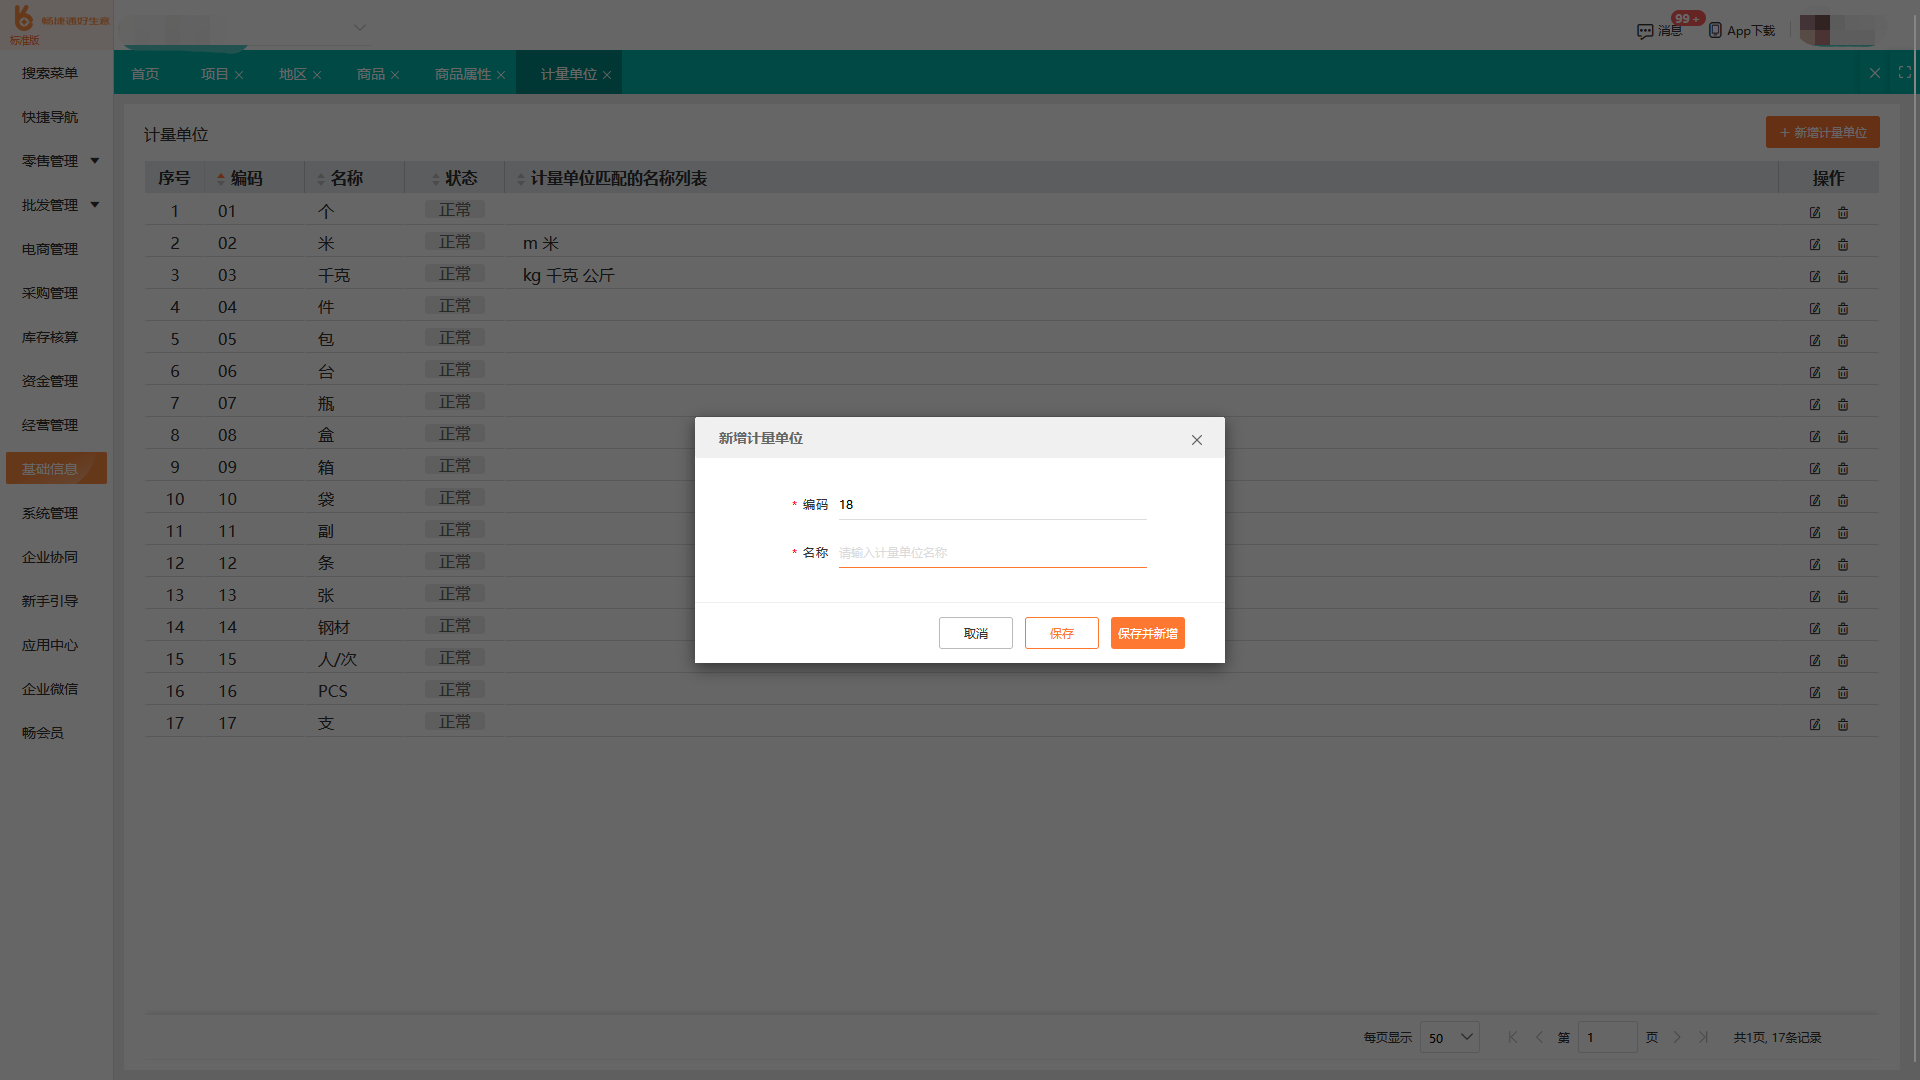This screenshot has height=1080, width=1920.
Task: Click 保存并新增 orange button
Action: [x=1145, y=633]
